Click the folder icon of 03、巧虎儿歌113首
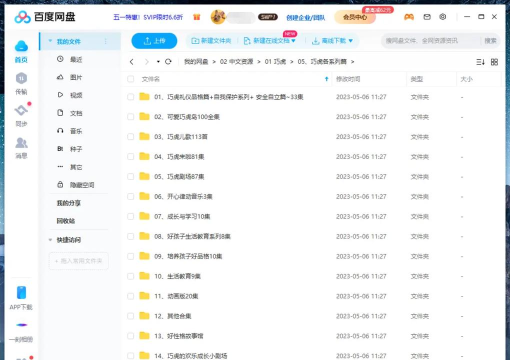Viewport: 510px width, 360px height. 144,136
